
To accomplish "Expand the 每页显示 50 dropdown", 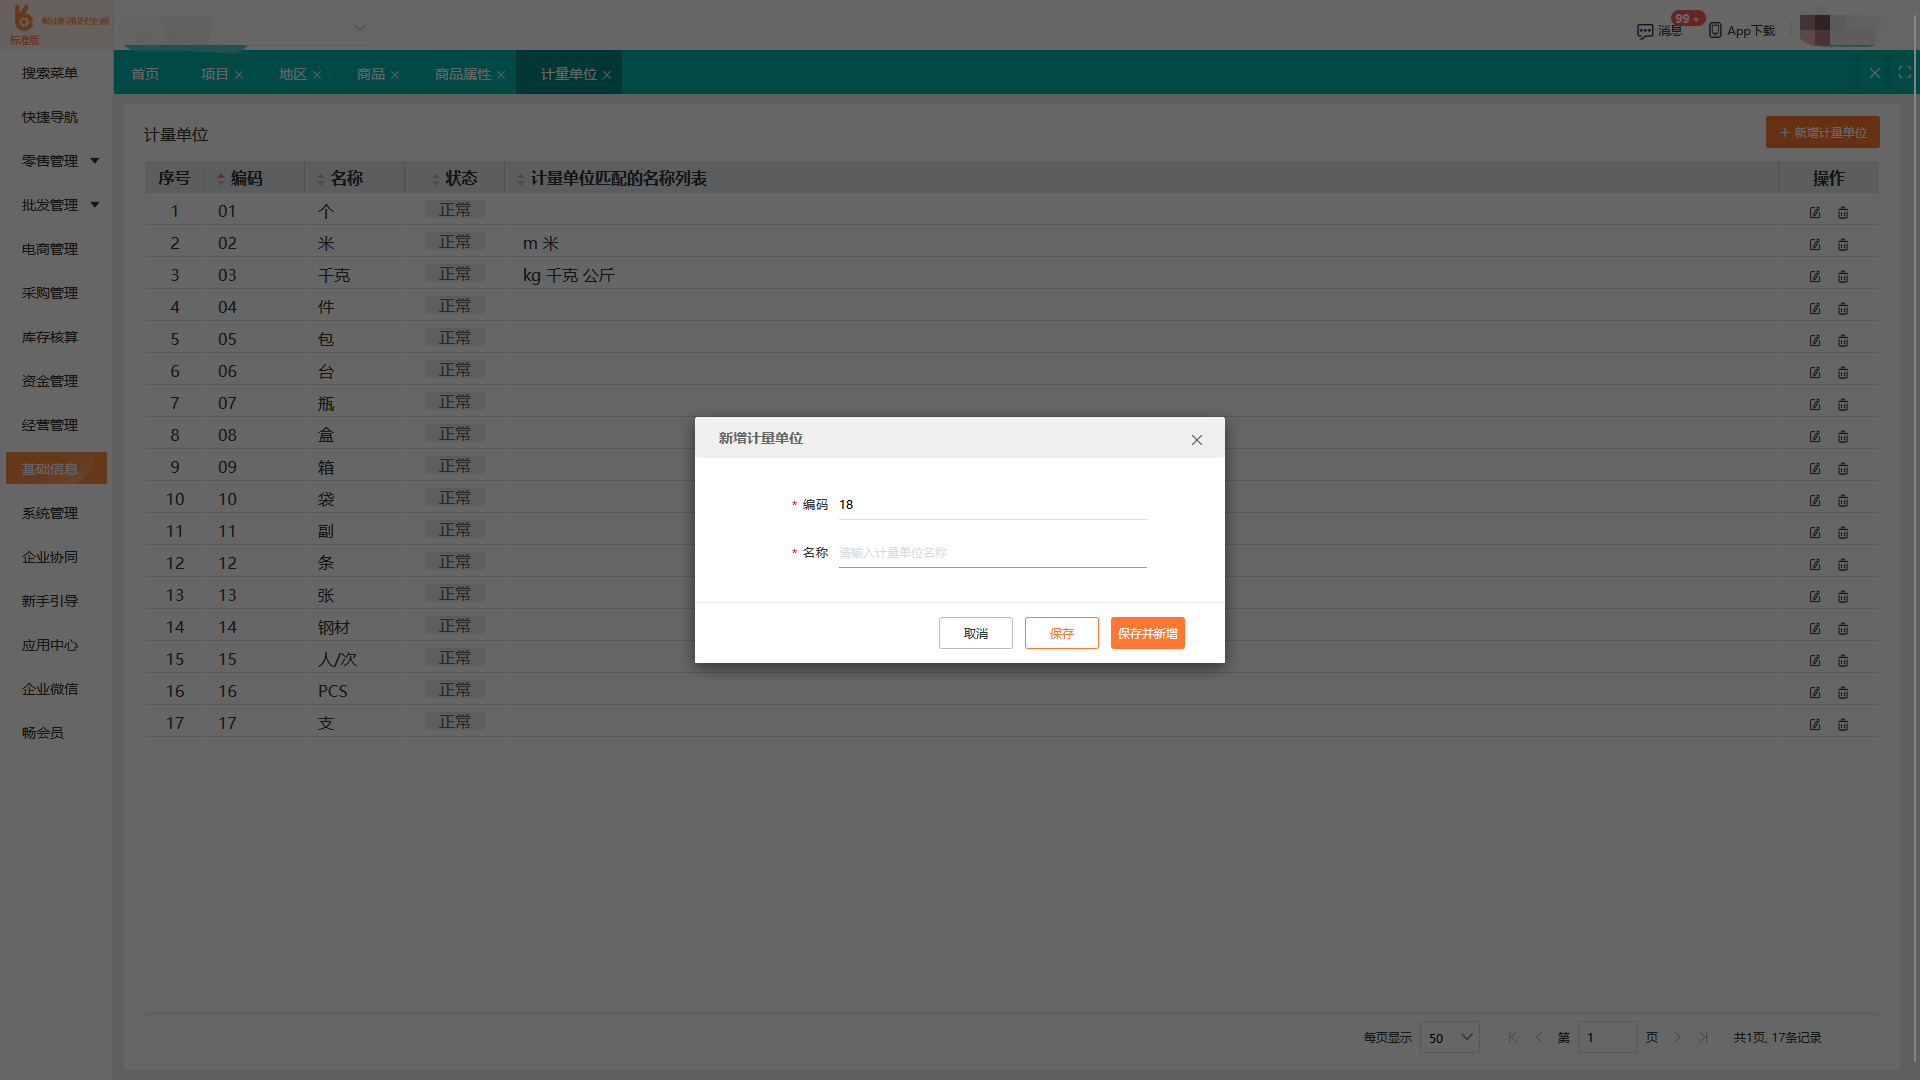I will (1451, 1038).
